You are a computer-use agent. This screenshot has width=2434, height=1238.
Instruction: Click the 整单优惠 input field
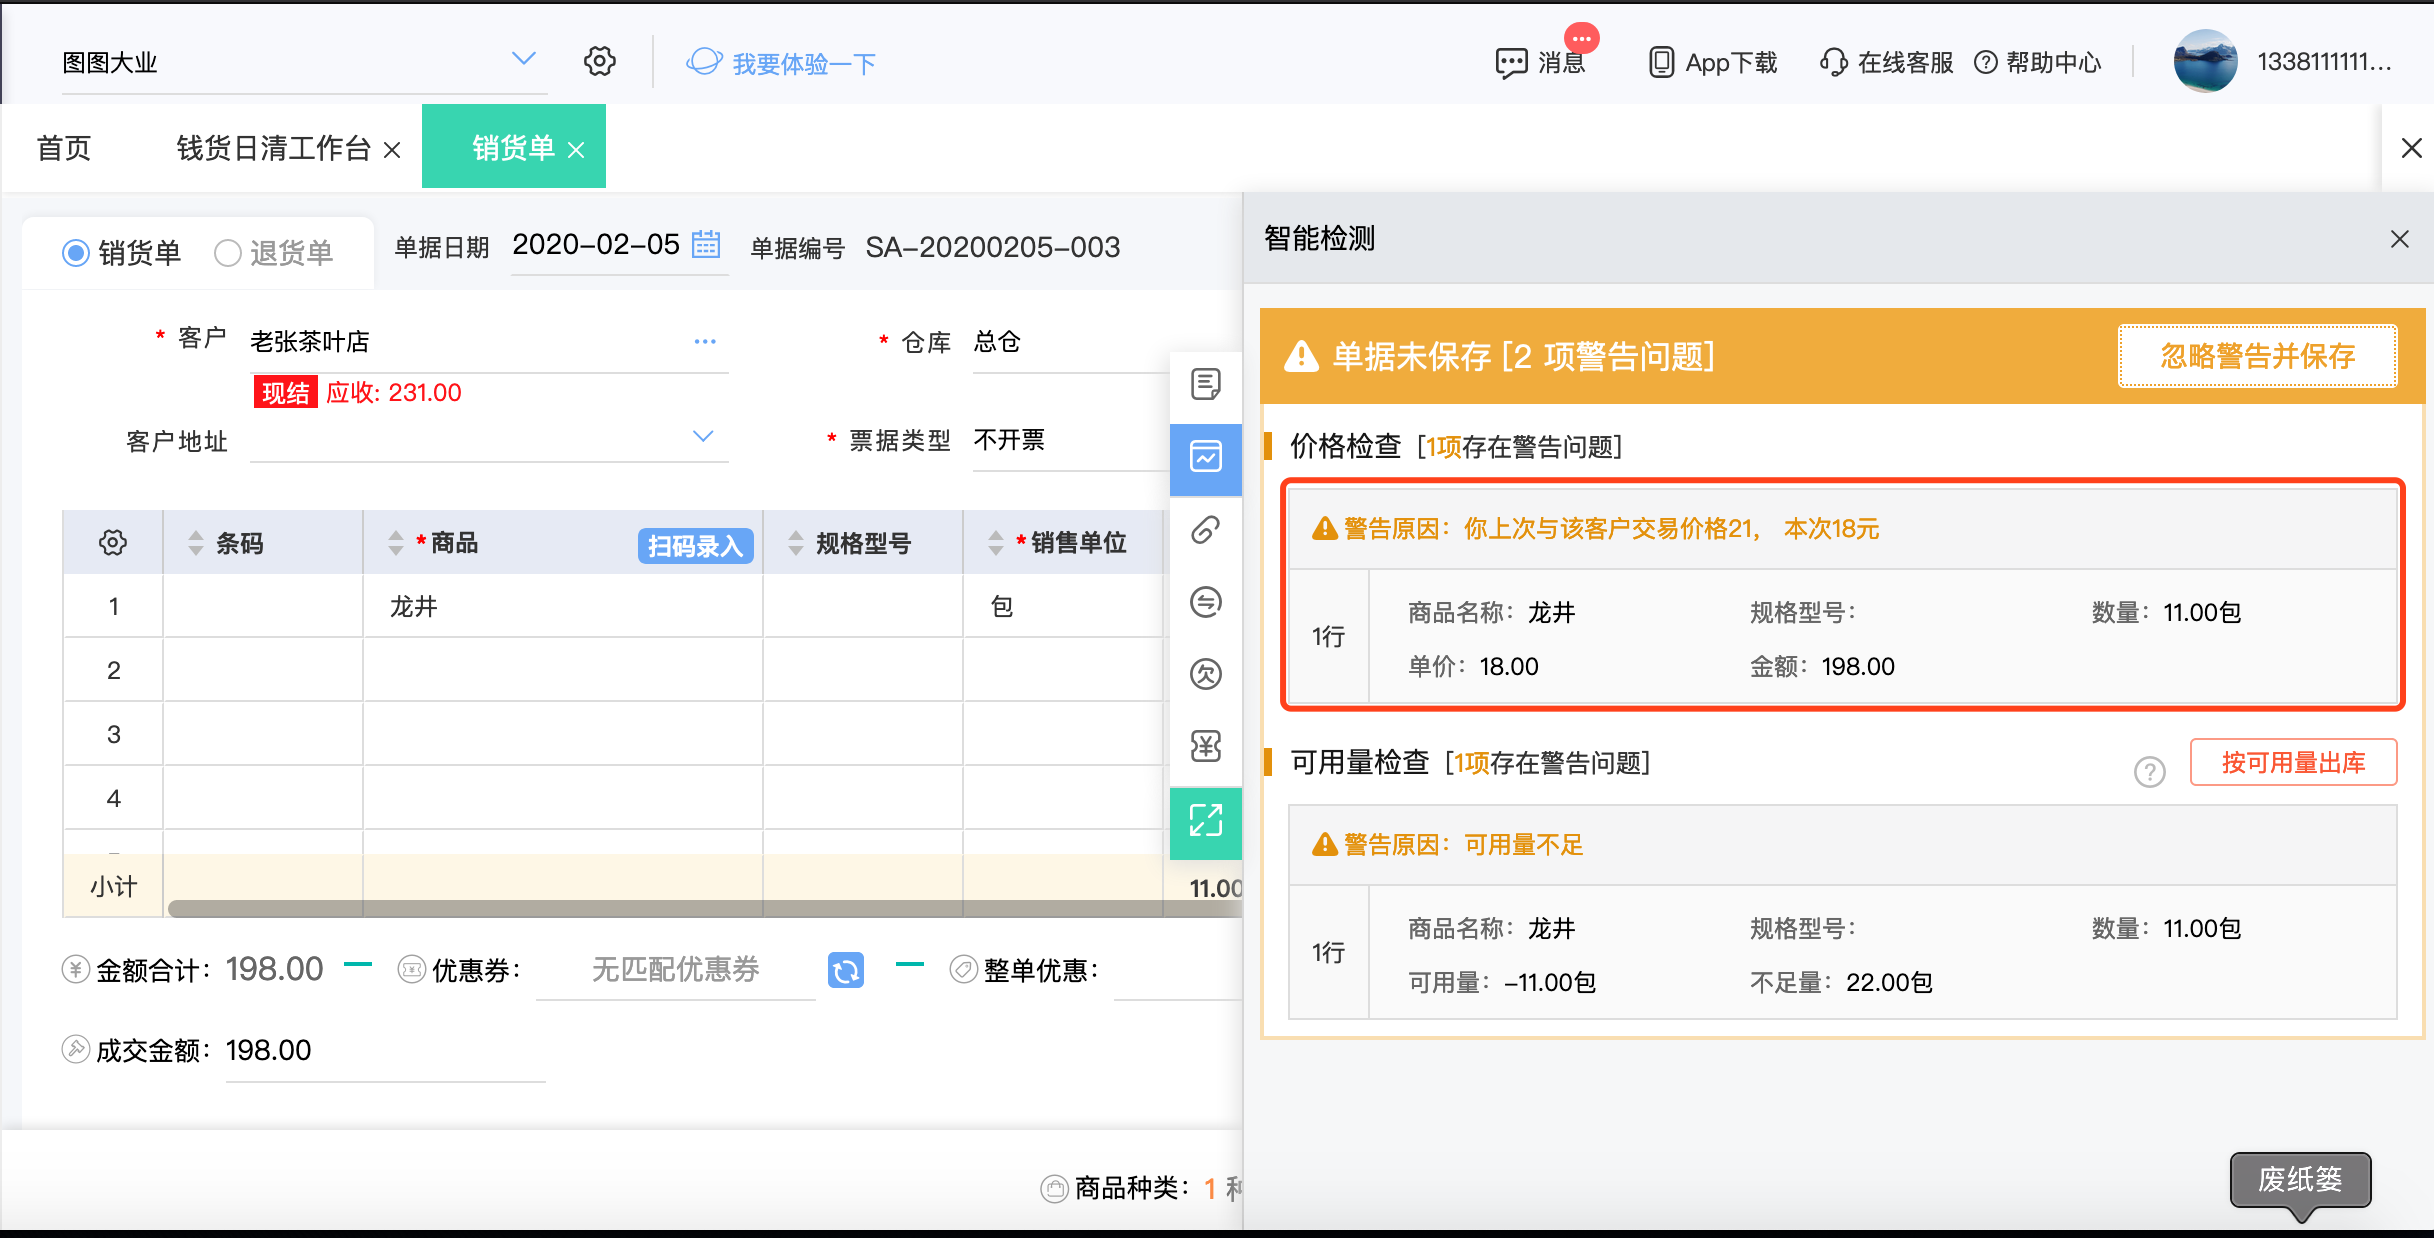(1184, 970)
